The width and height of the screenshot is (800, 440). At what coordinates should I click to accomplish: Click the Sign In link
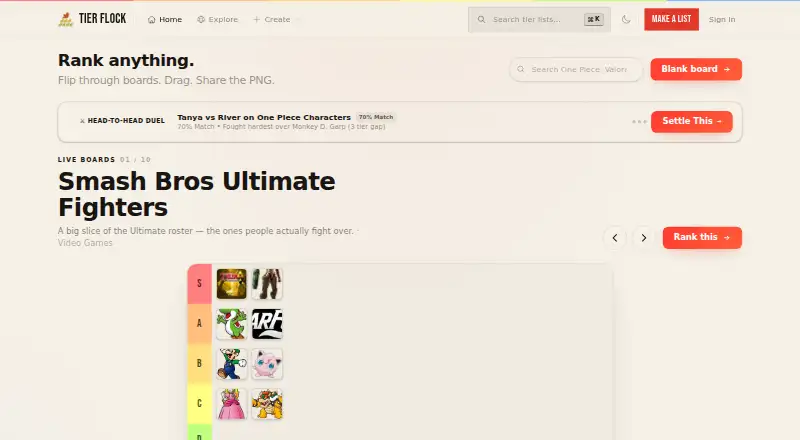pyautogui.click(x=722, y=19)
